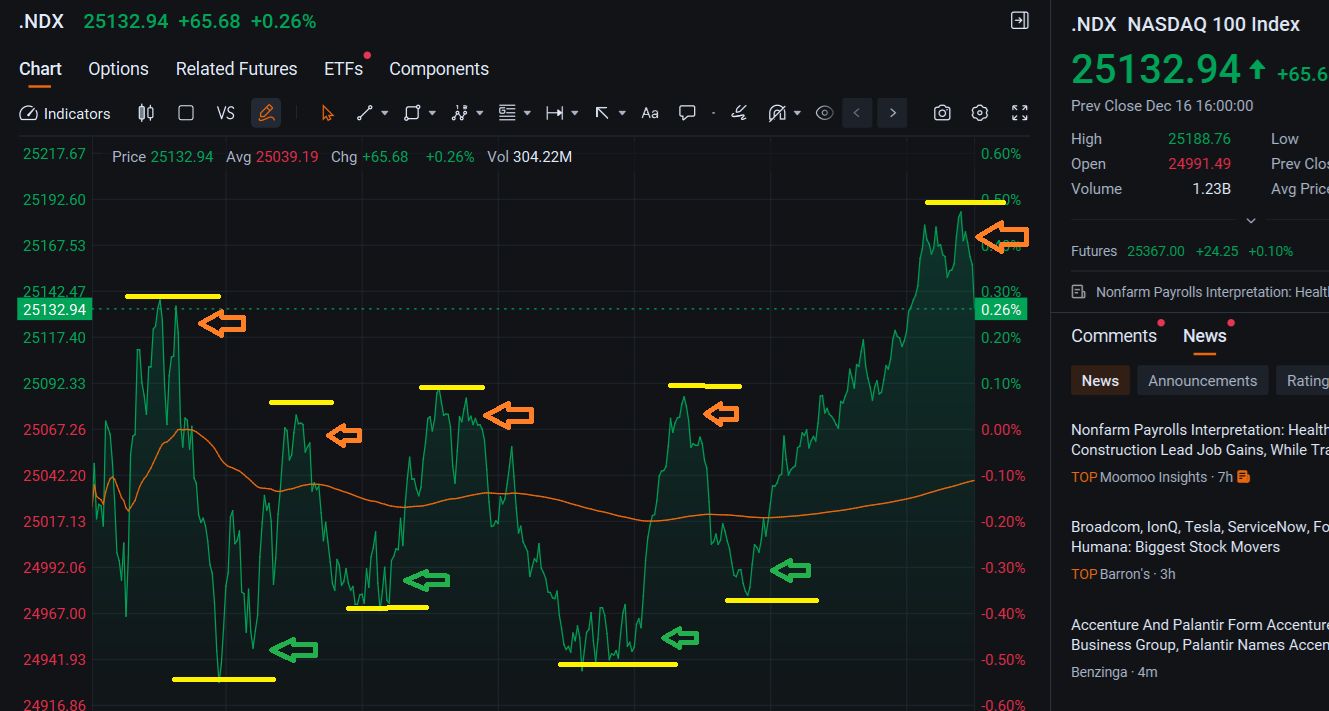This screenshot has width=1329, height=711.
Task: Select the Announcements news filter
Action: (1202, 380)
